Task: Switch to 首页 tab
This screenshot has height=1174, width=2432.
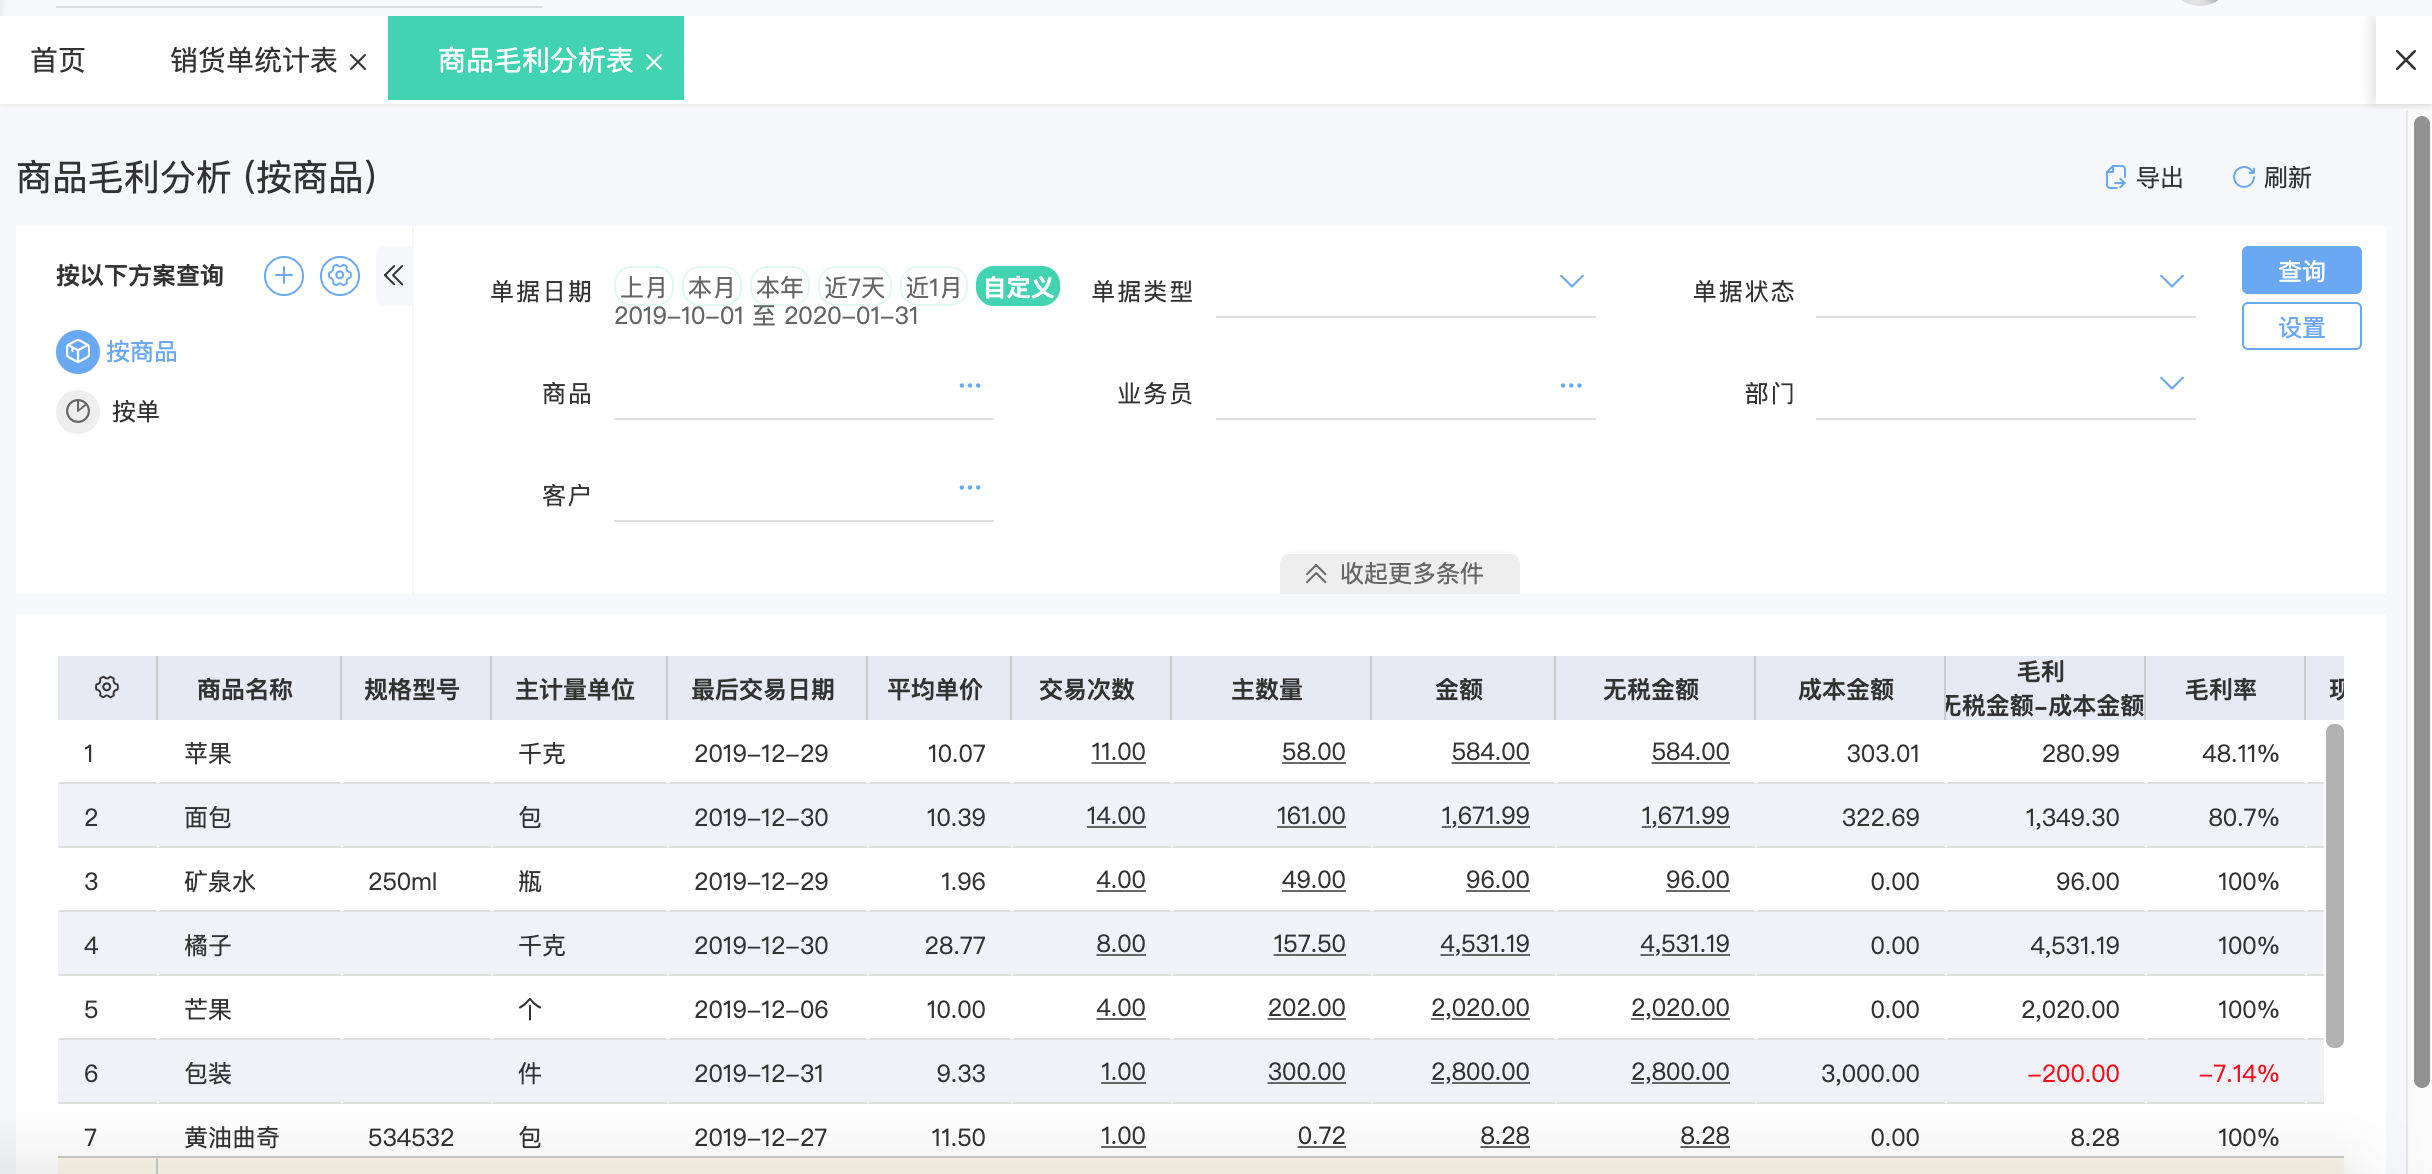Action: (57, 60)
